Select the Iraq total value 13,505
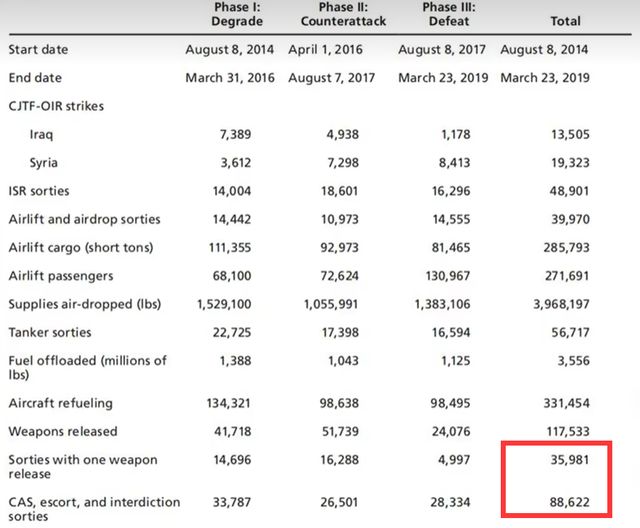The image size is (640, 528). tap(567, 134)
